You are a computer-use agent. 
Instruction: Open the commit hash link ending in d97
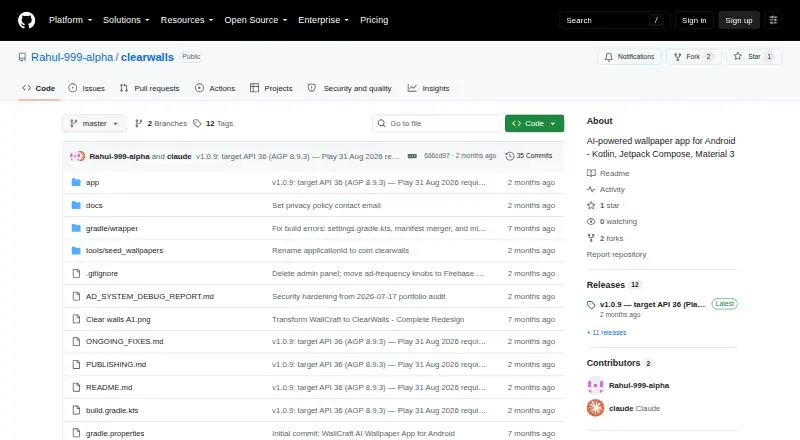tap(437, 156)
